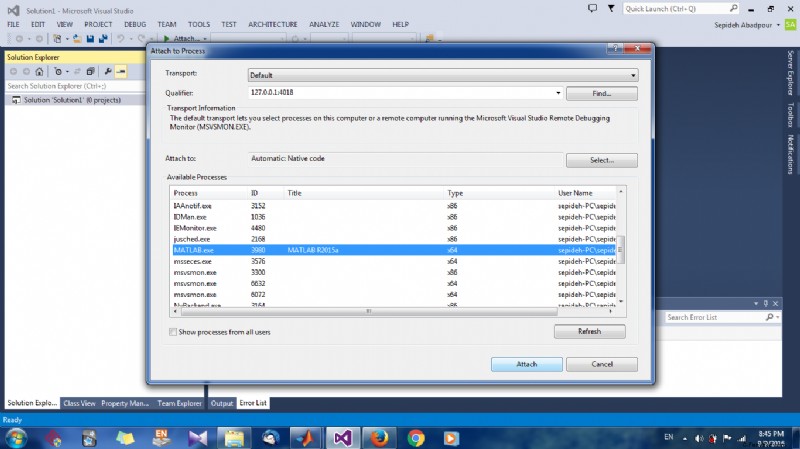Sort processes by the ID column header
Screen dimensions: 800x449
[x=254, y=192]
